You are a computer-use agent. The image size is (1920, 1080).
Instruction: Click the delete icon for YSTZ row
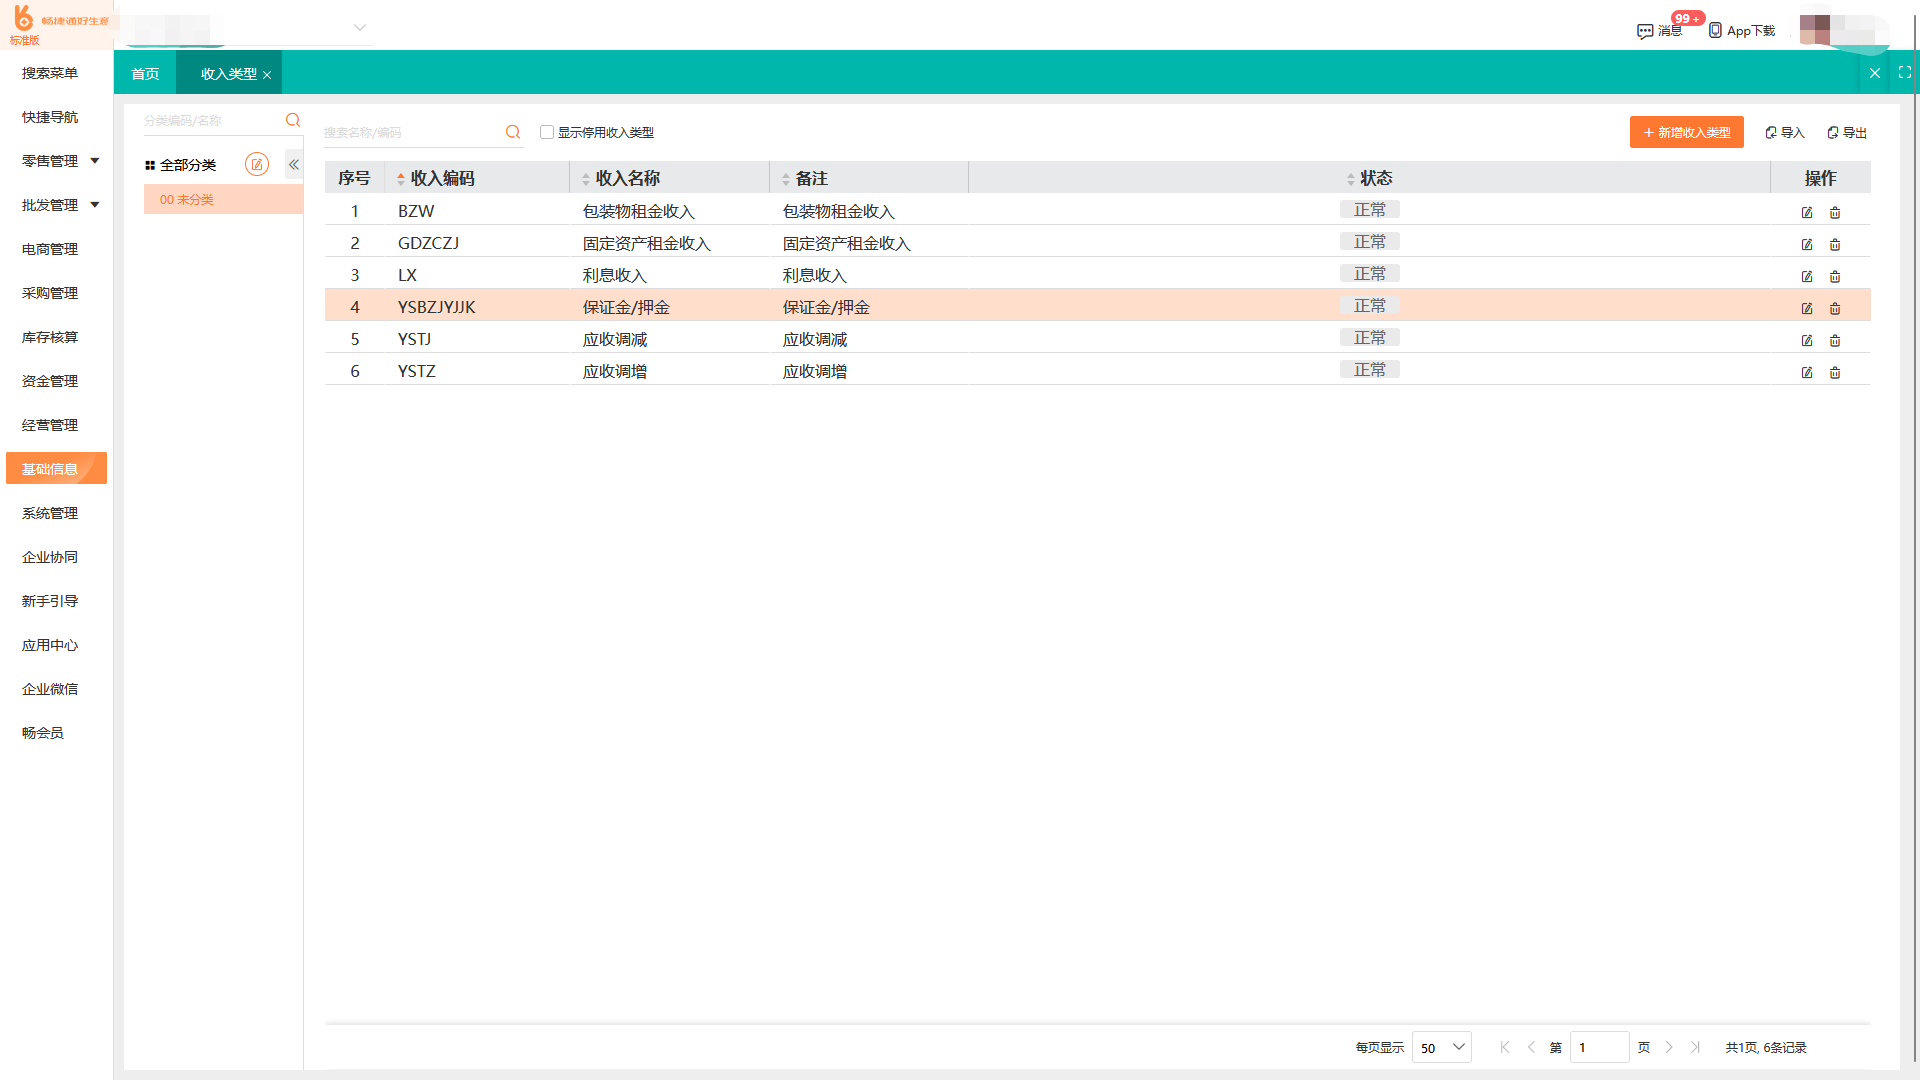coord(1836,371)
